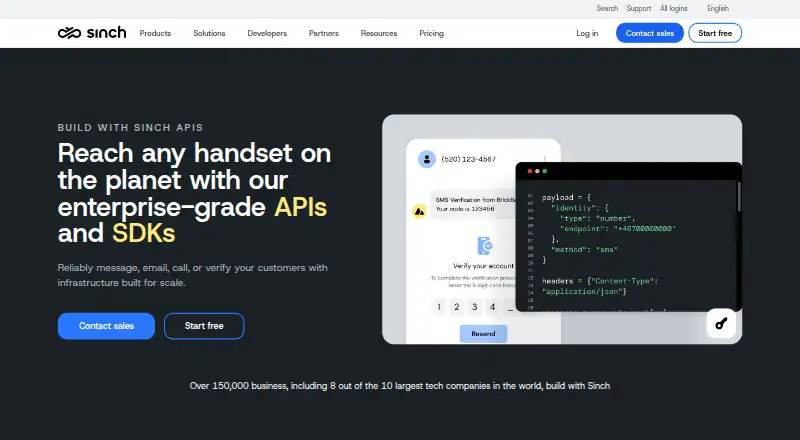Click the Log in link
This screenshot has width=800, height=440.
click(x=587, y=33)
